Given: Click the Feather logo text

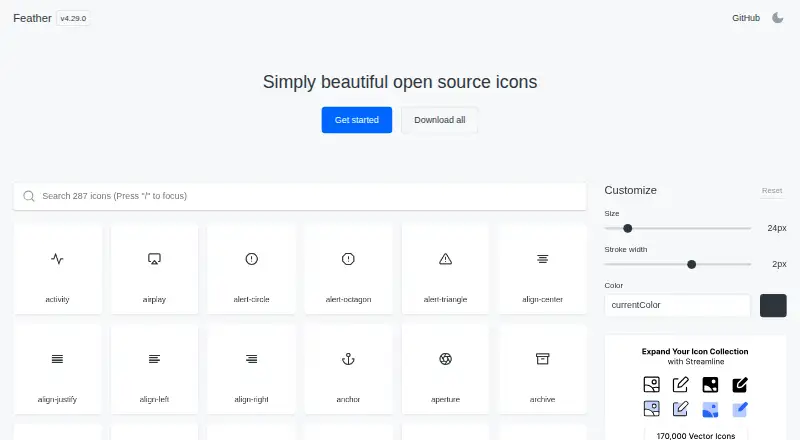Looking at the screenshot, I should [x=32, y=18].
